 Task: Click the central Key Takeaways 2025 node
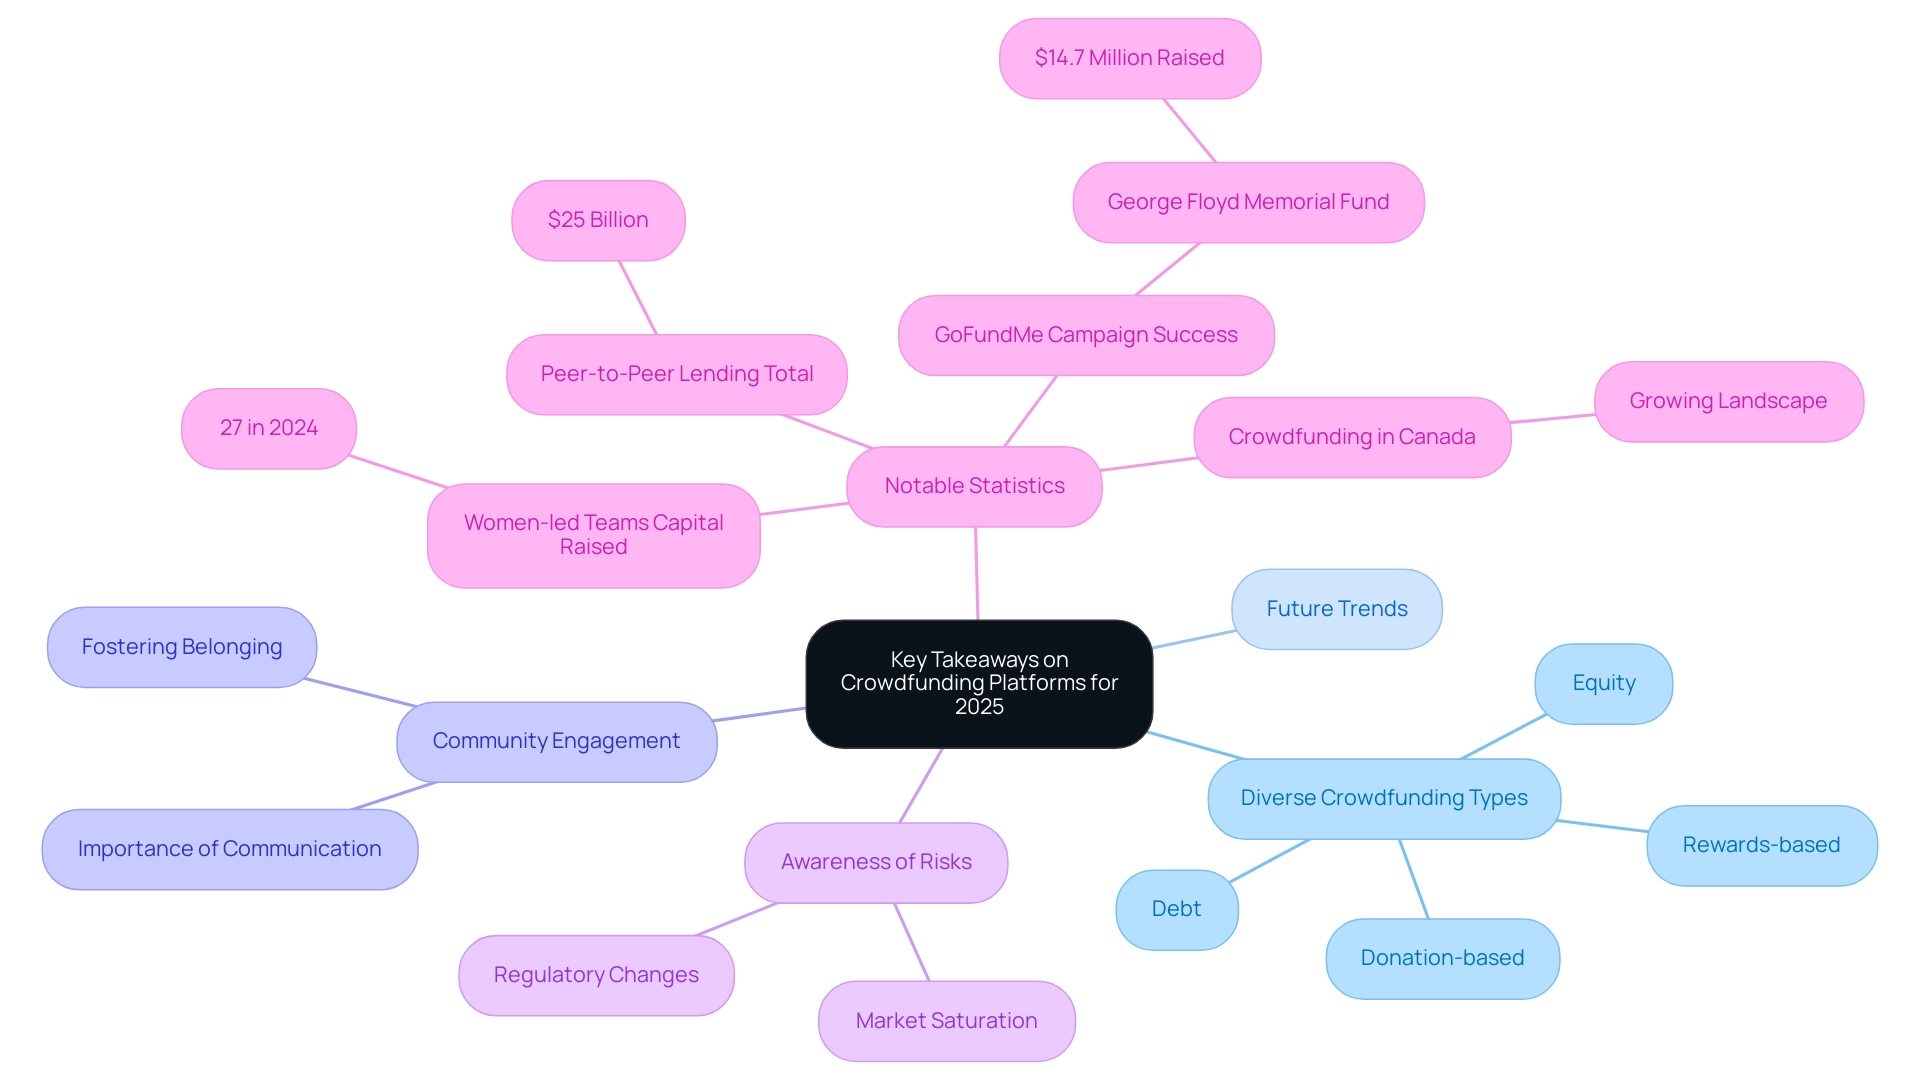tap(981, 682)
